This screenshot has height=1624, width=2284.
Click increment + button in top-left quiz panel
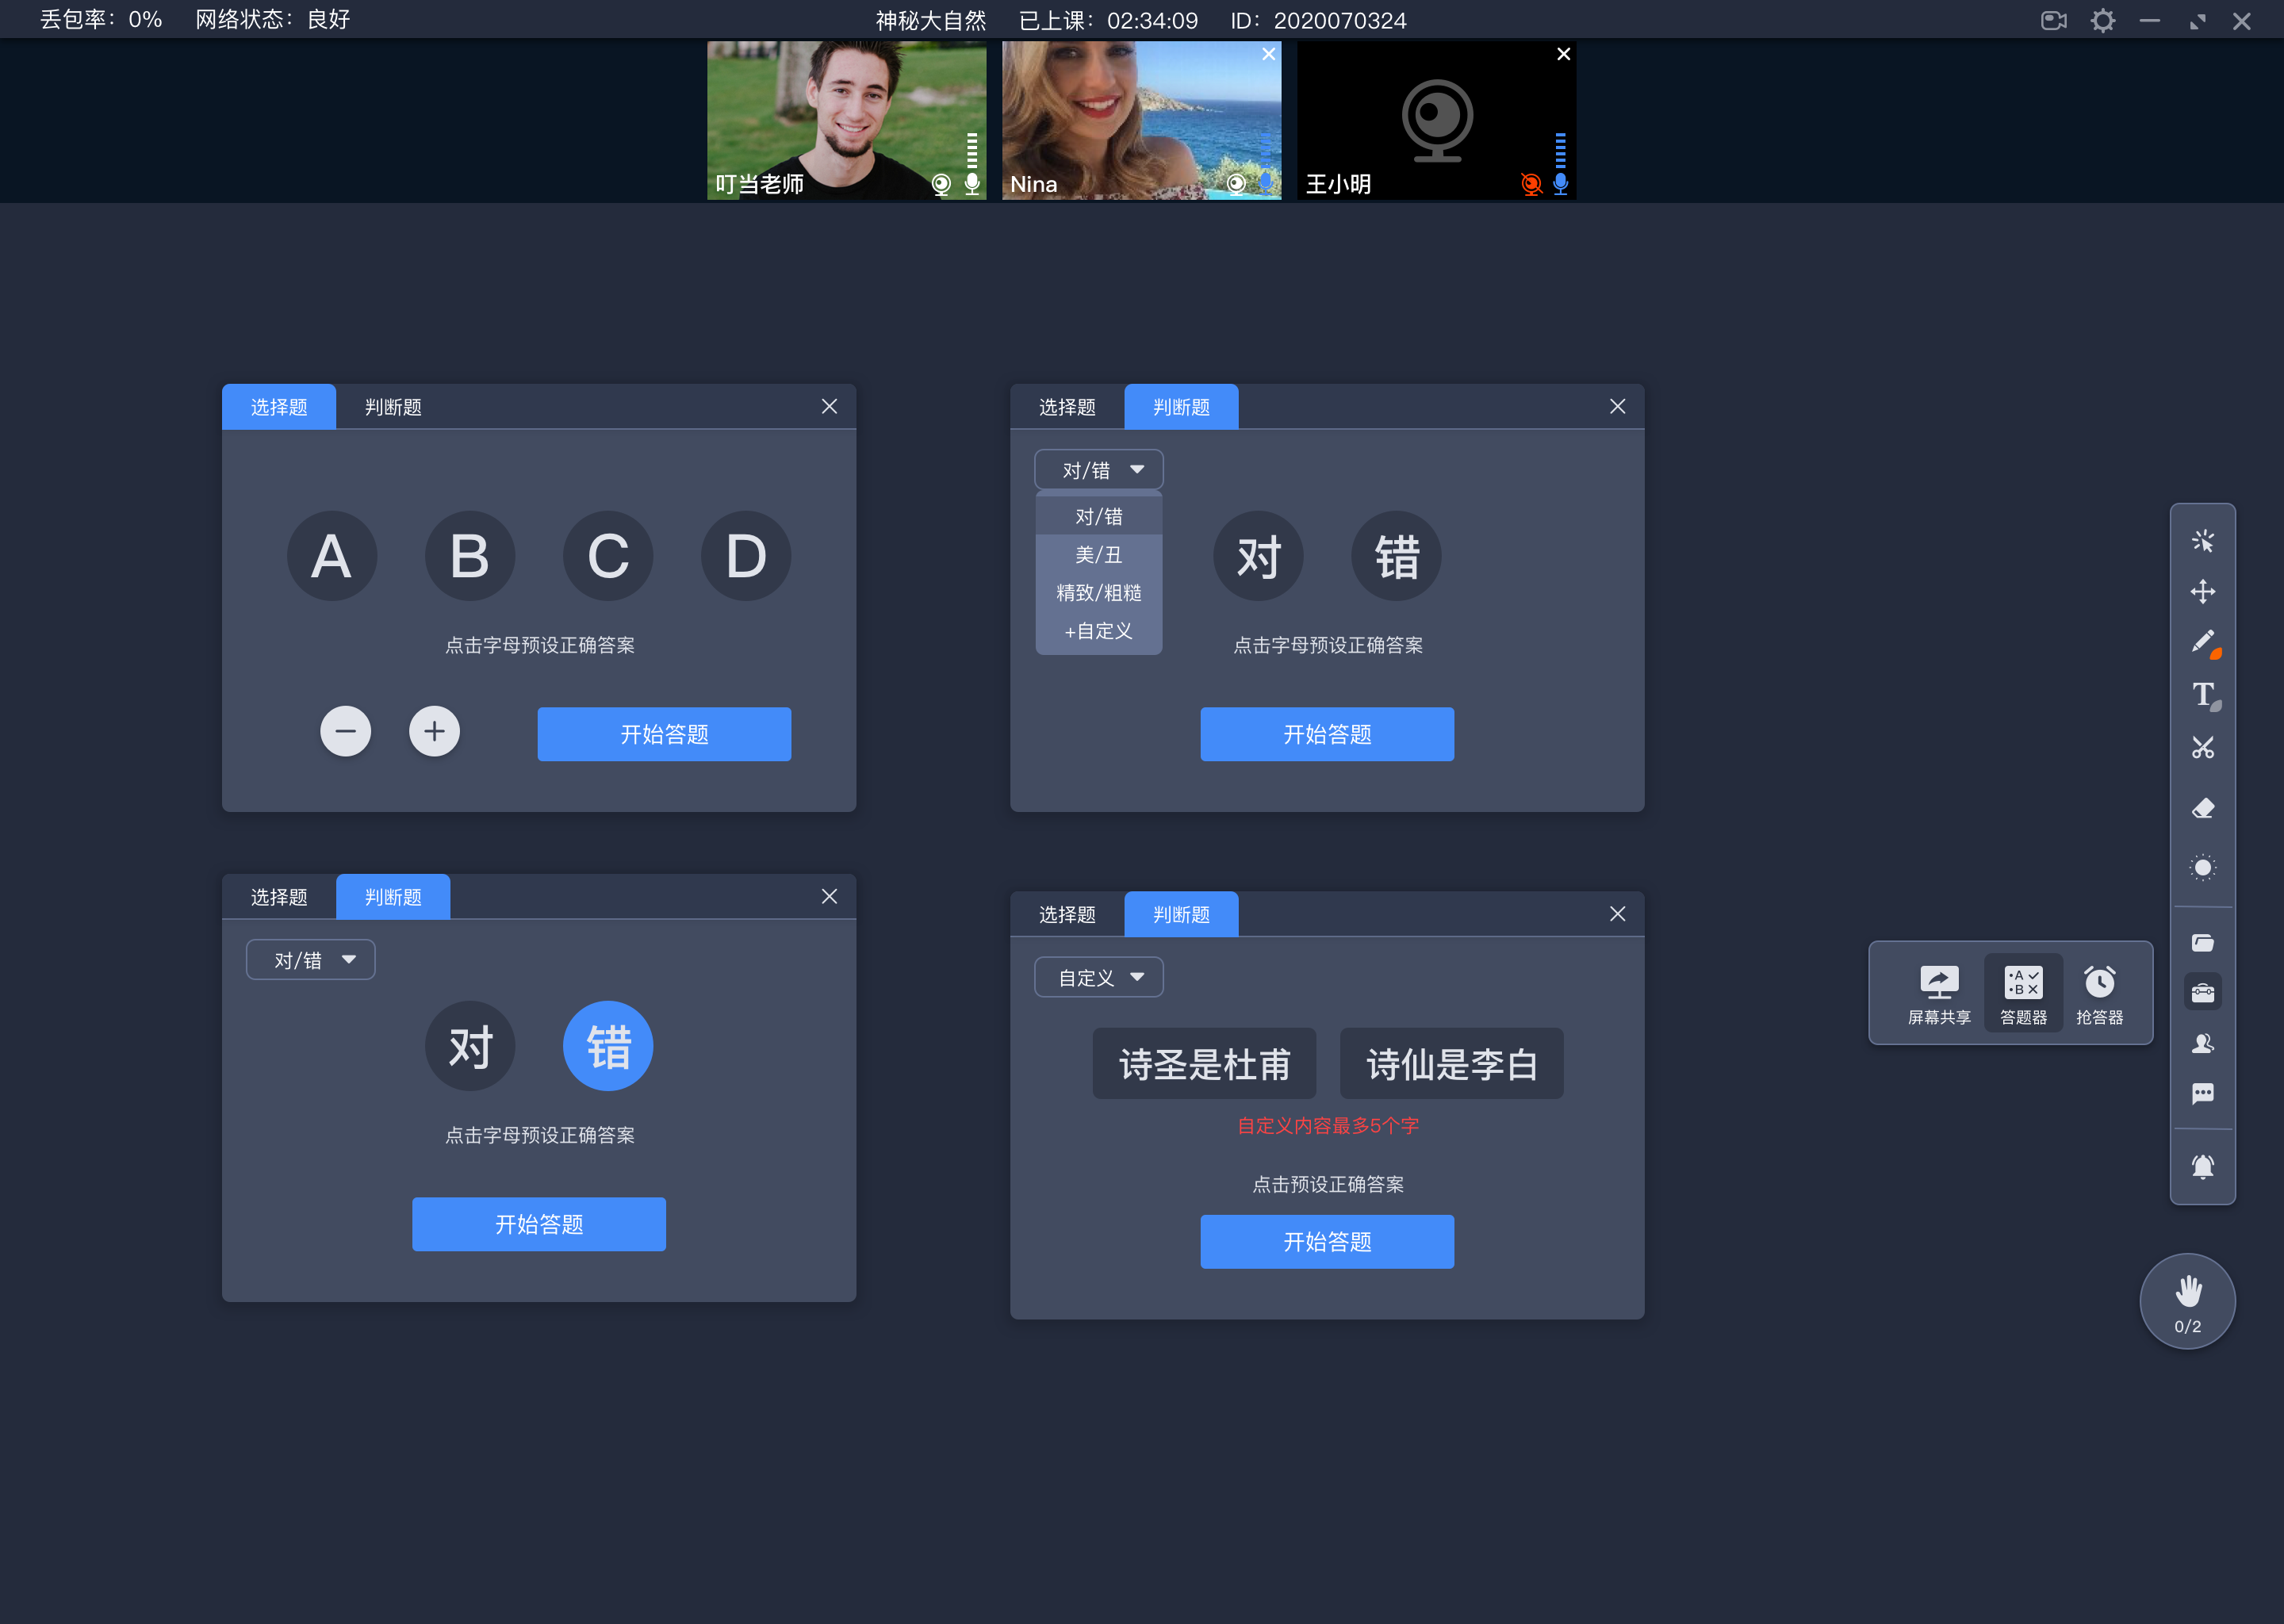tap(434, 733)
